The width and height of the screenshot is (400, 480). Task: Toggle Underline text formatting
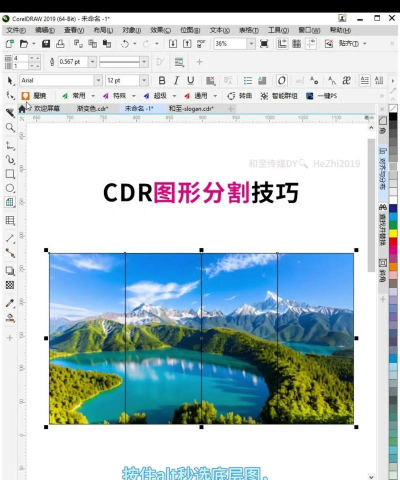[x=191, y=80]
